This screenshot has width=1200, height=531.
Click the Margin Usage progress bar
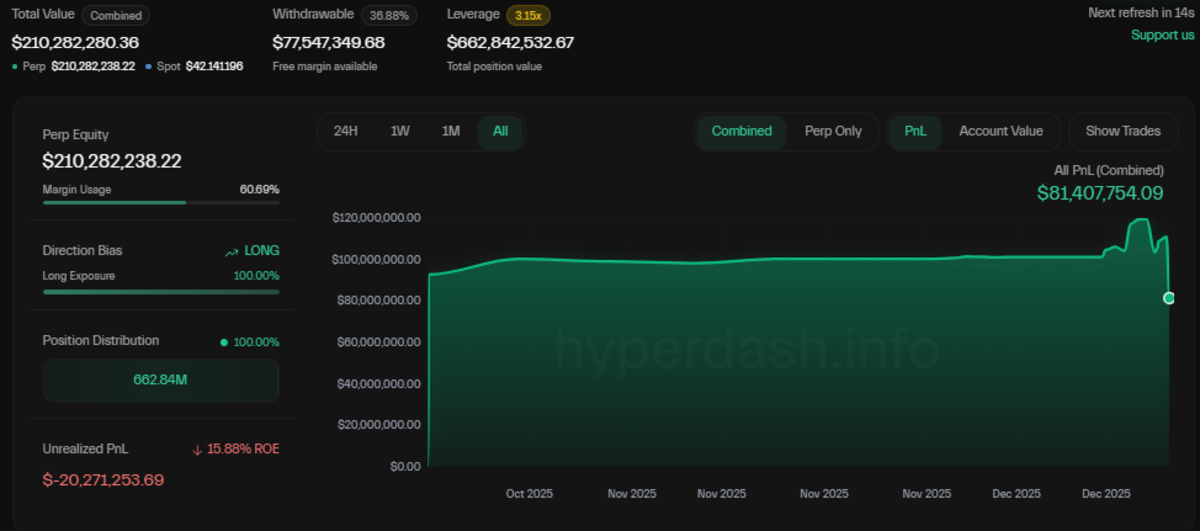[161, 202]
